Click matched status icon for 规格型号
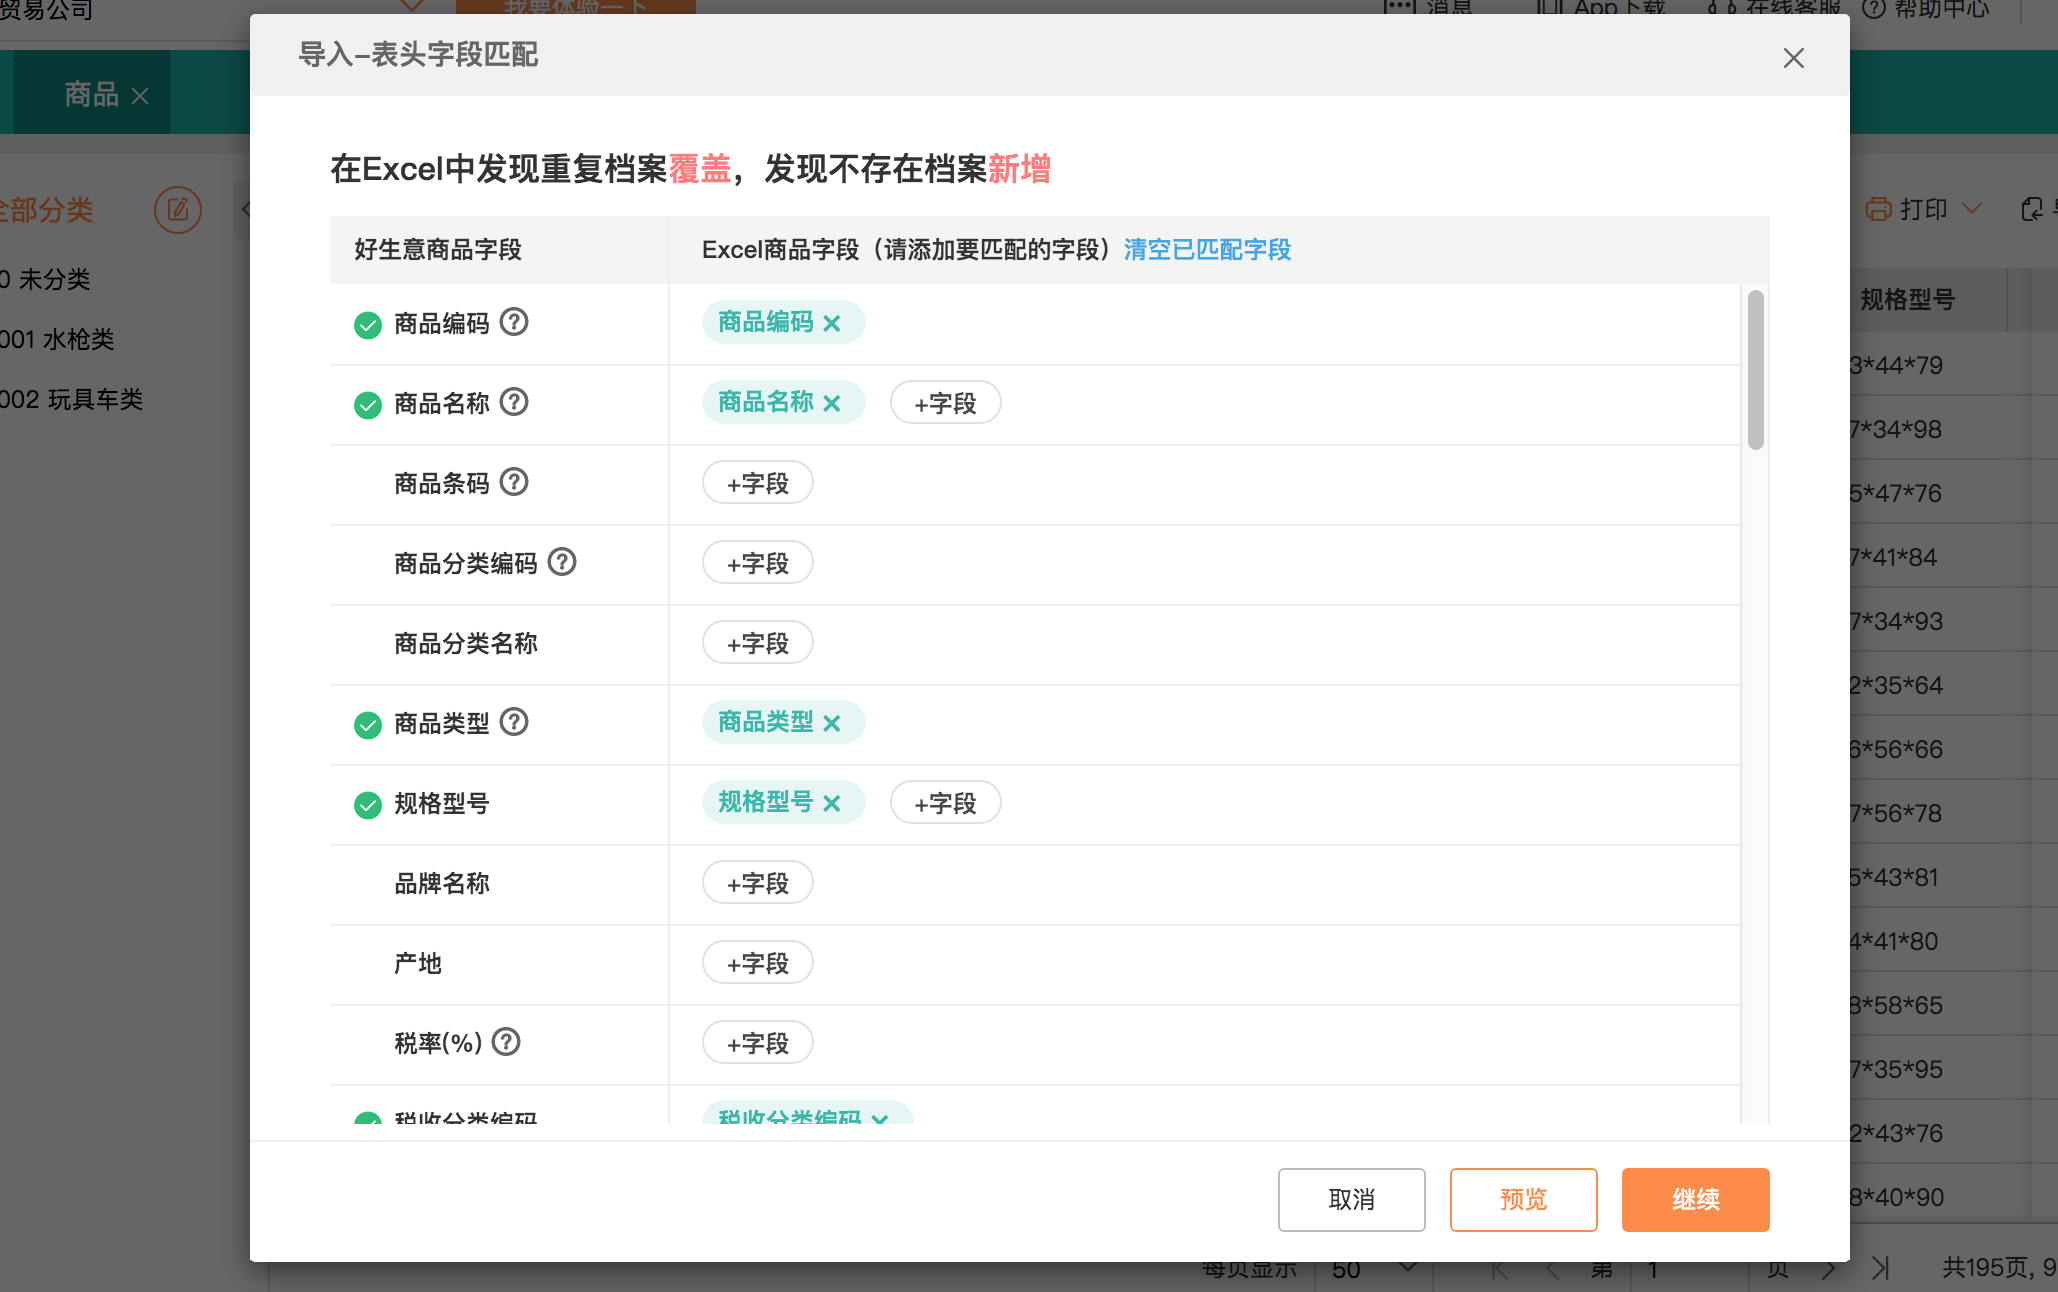The width and height of the screenshot is (2058, 1292). [368, 804]
